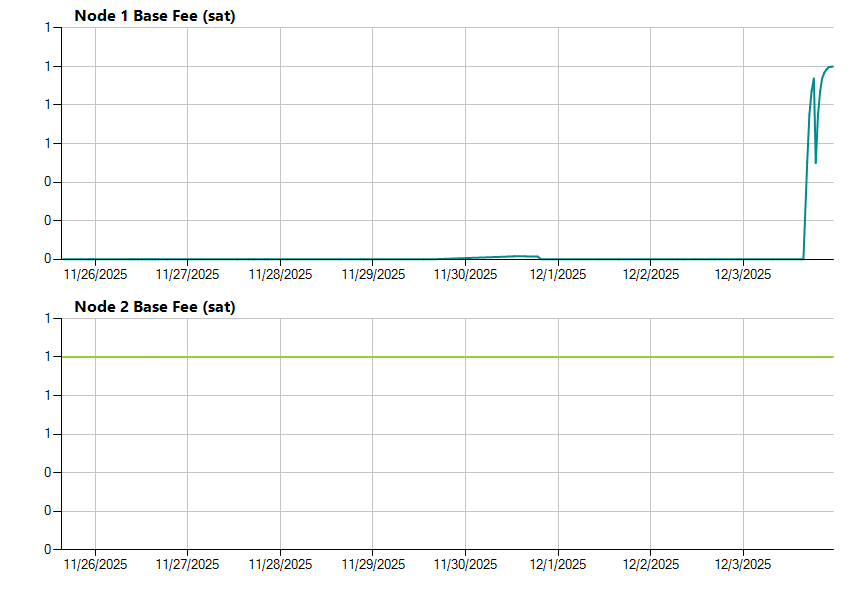The width and height of the screenshot is (860, 600).
Task: Click the bottom of the dip in Node 1 spike
Action: pos(816,162)
